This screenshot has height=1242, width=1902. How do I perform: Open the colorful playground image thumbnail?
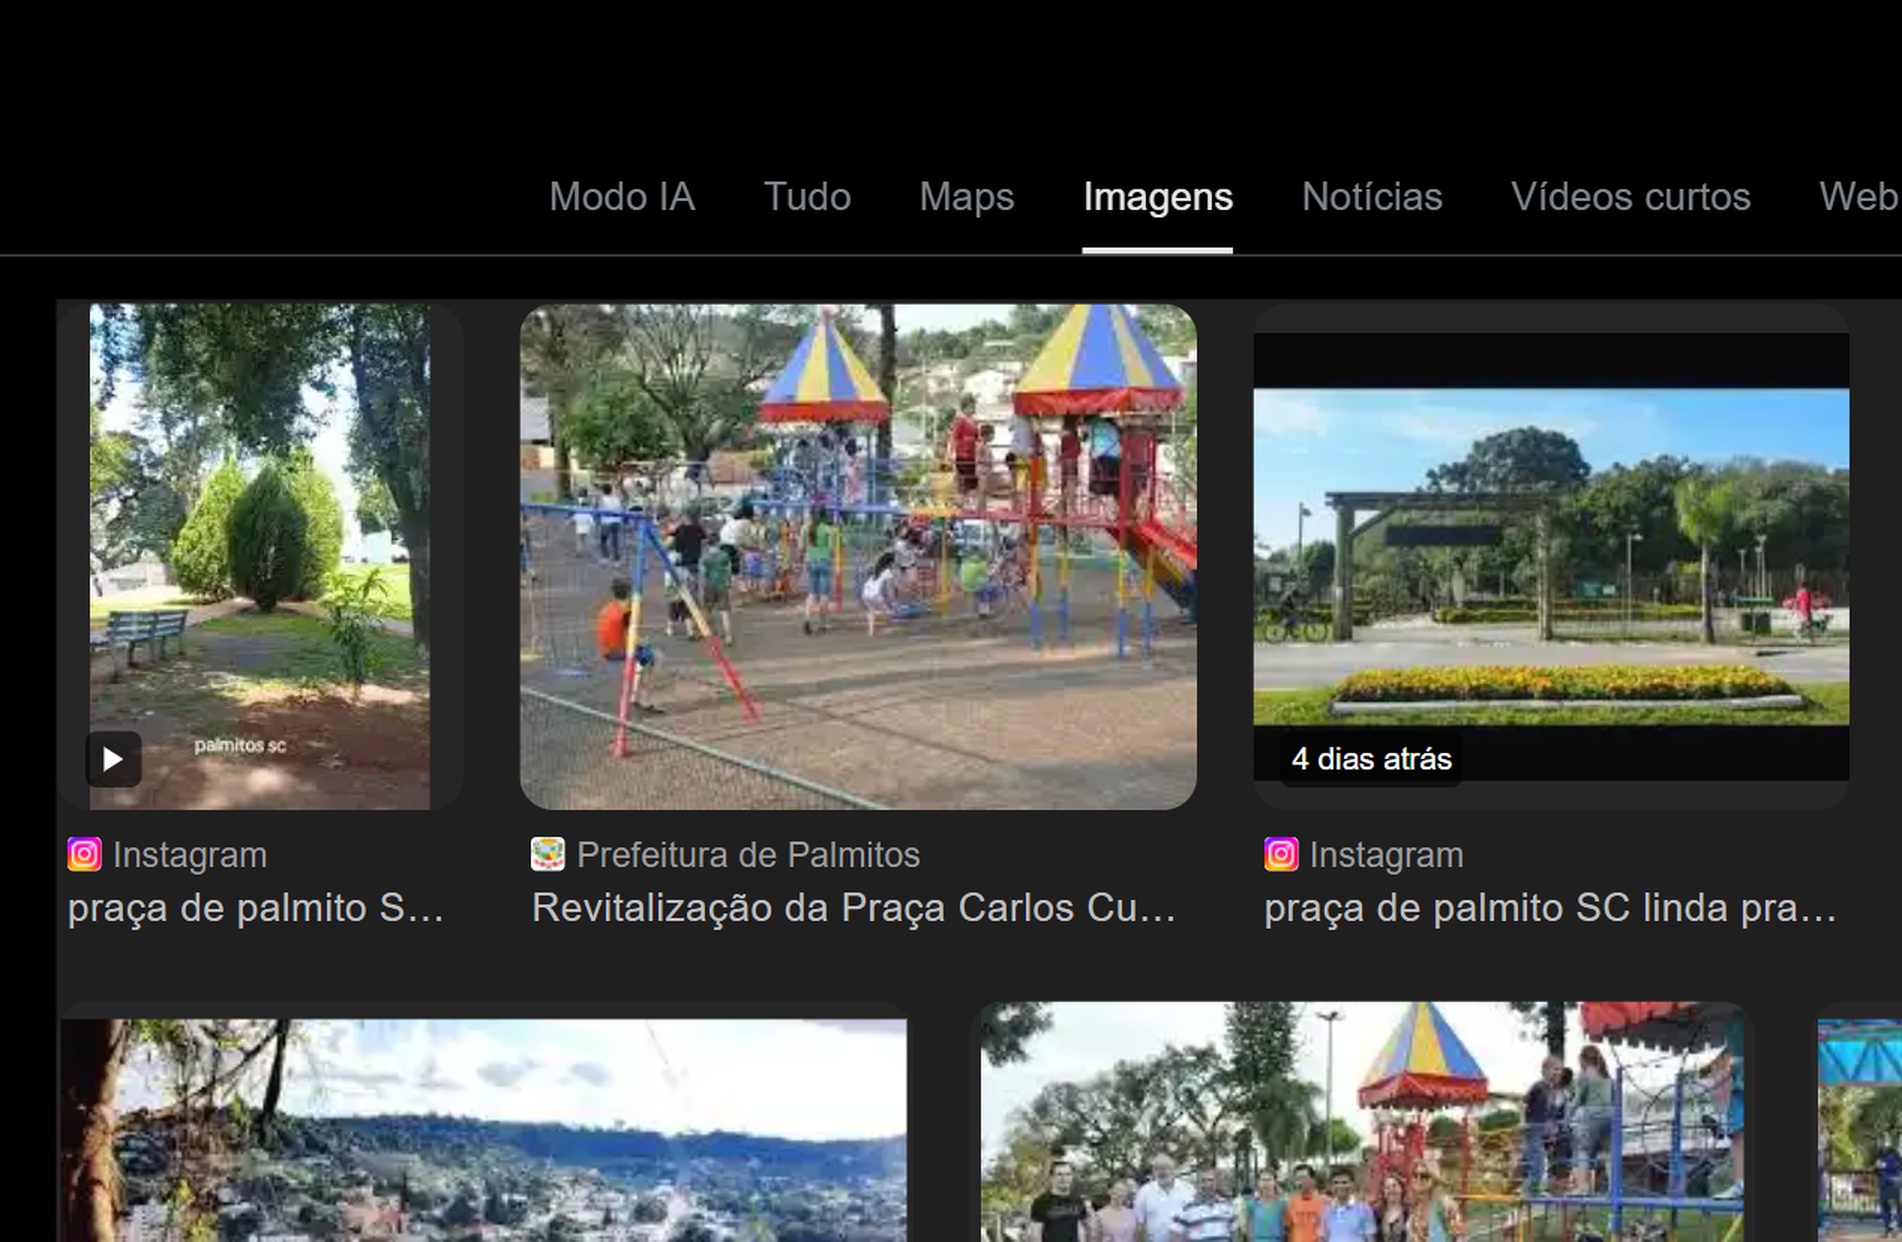coord(858,556)
